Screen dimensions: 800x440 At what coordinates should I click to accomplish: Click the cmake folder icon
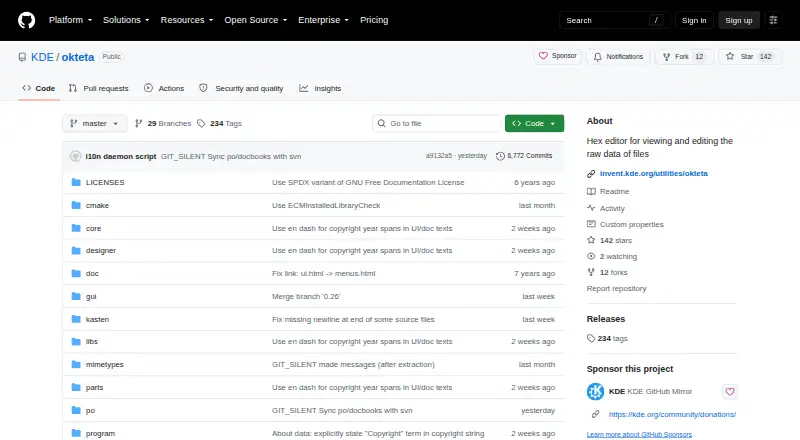76,205
